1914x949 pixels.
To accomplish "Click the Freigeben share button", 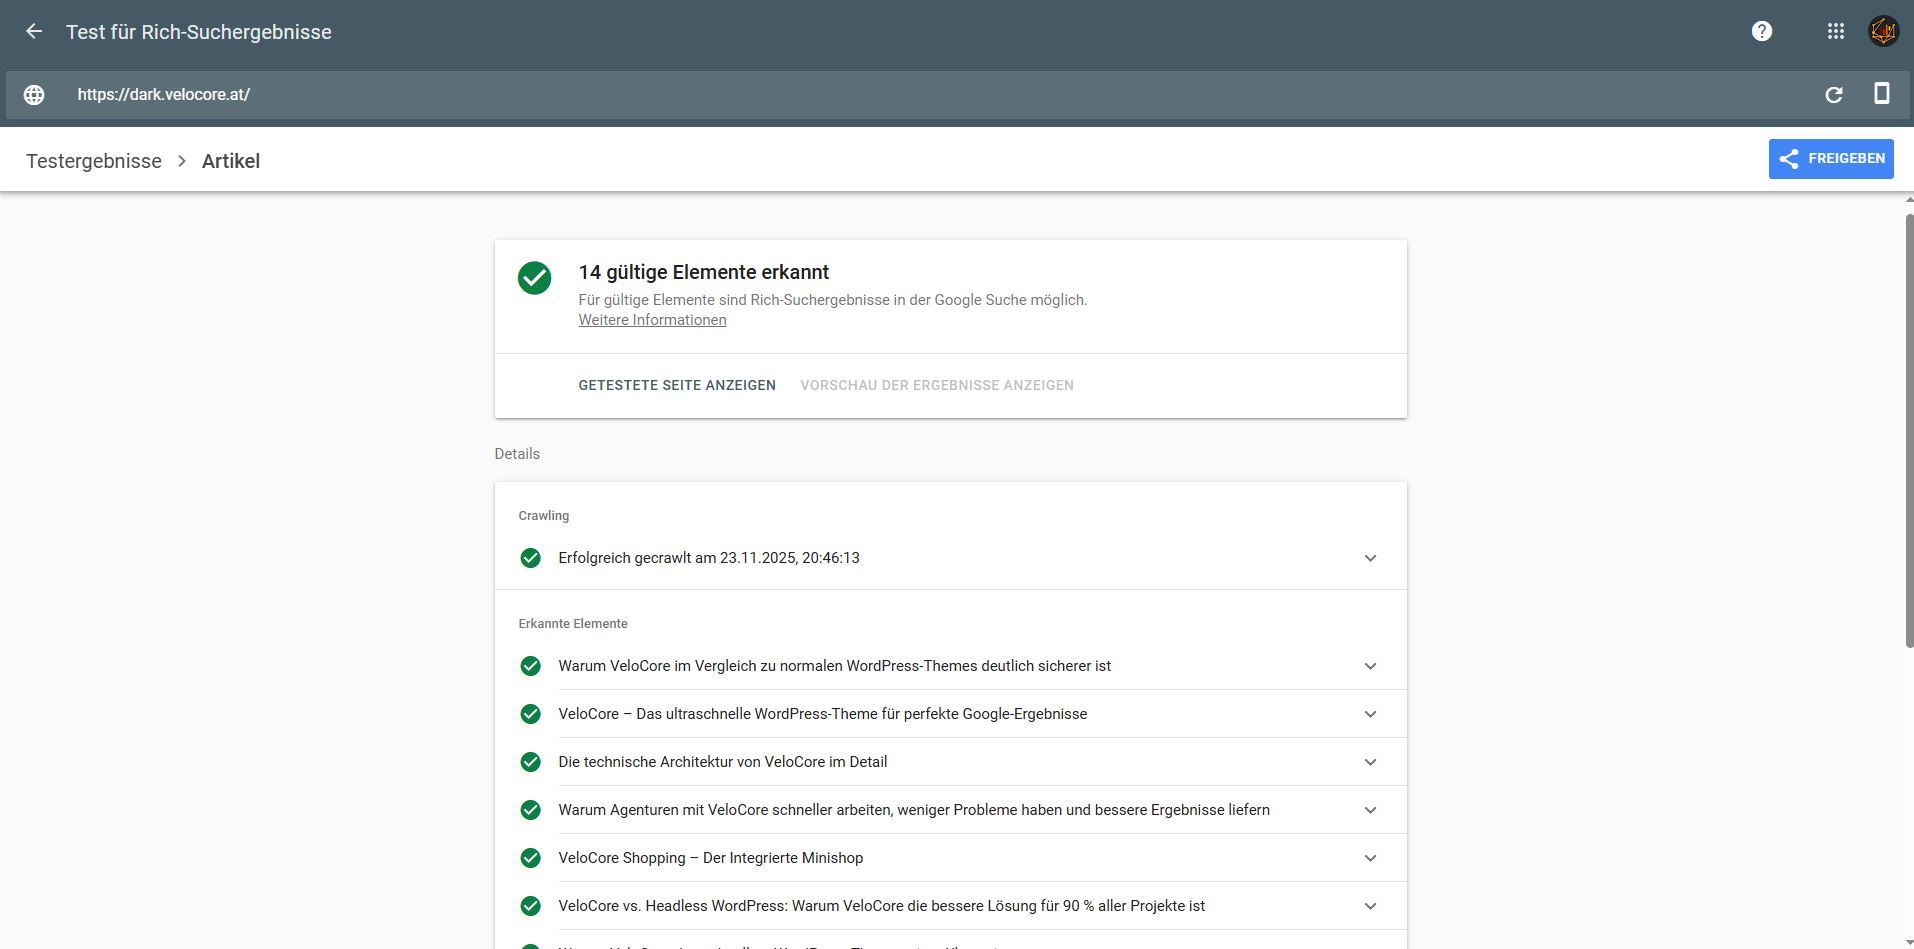I will click(1830, 159).
